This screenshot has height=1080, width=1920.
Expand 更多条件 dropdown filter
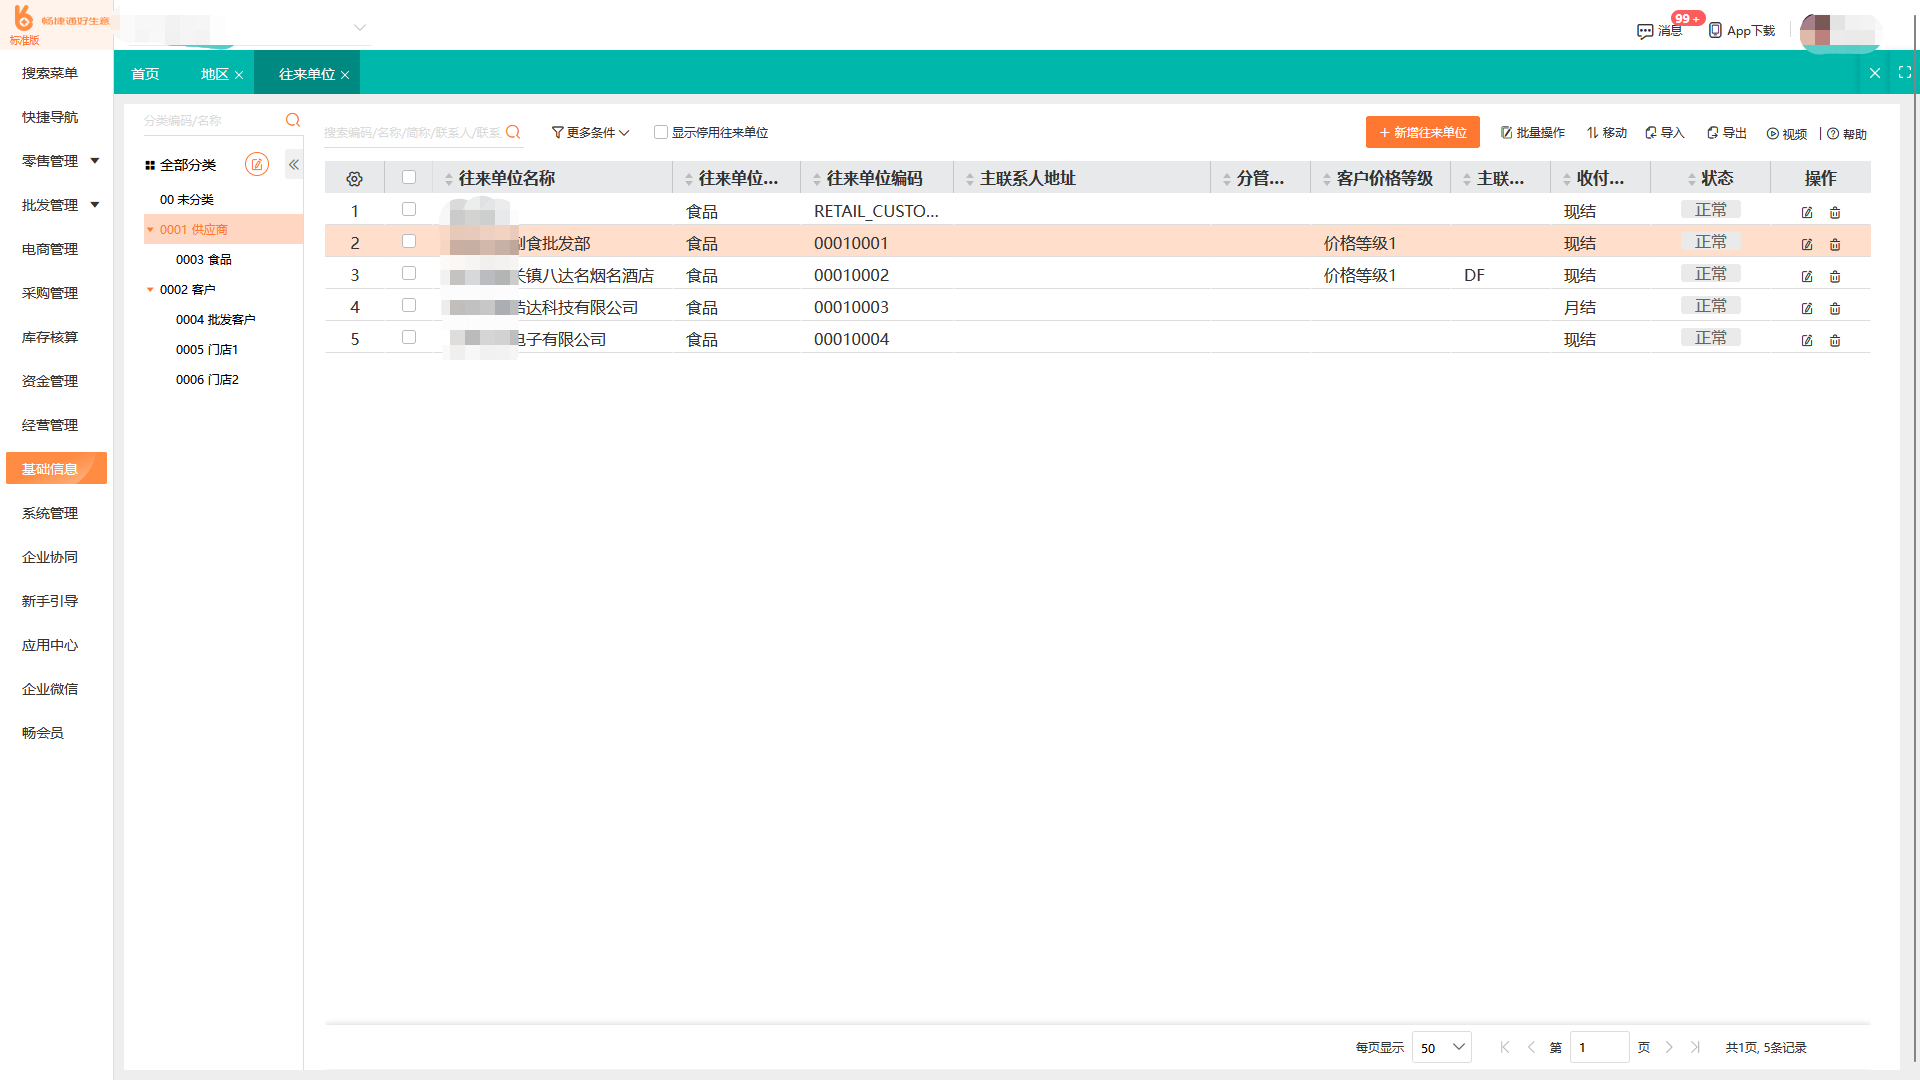pos(592,132)
